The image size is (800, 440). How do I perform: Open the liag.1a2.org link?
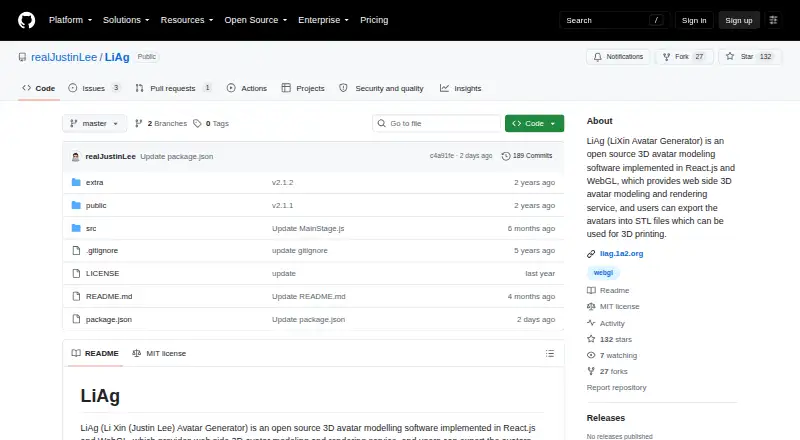(x=621, y=253)
